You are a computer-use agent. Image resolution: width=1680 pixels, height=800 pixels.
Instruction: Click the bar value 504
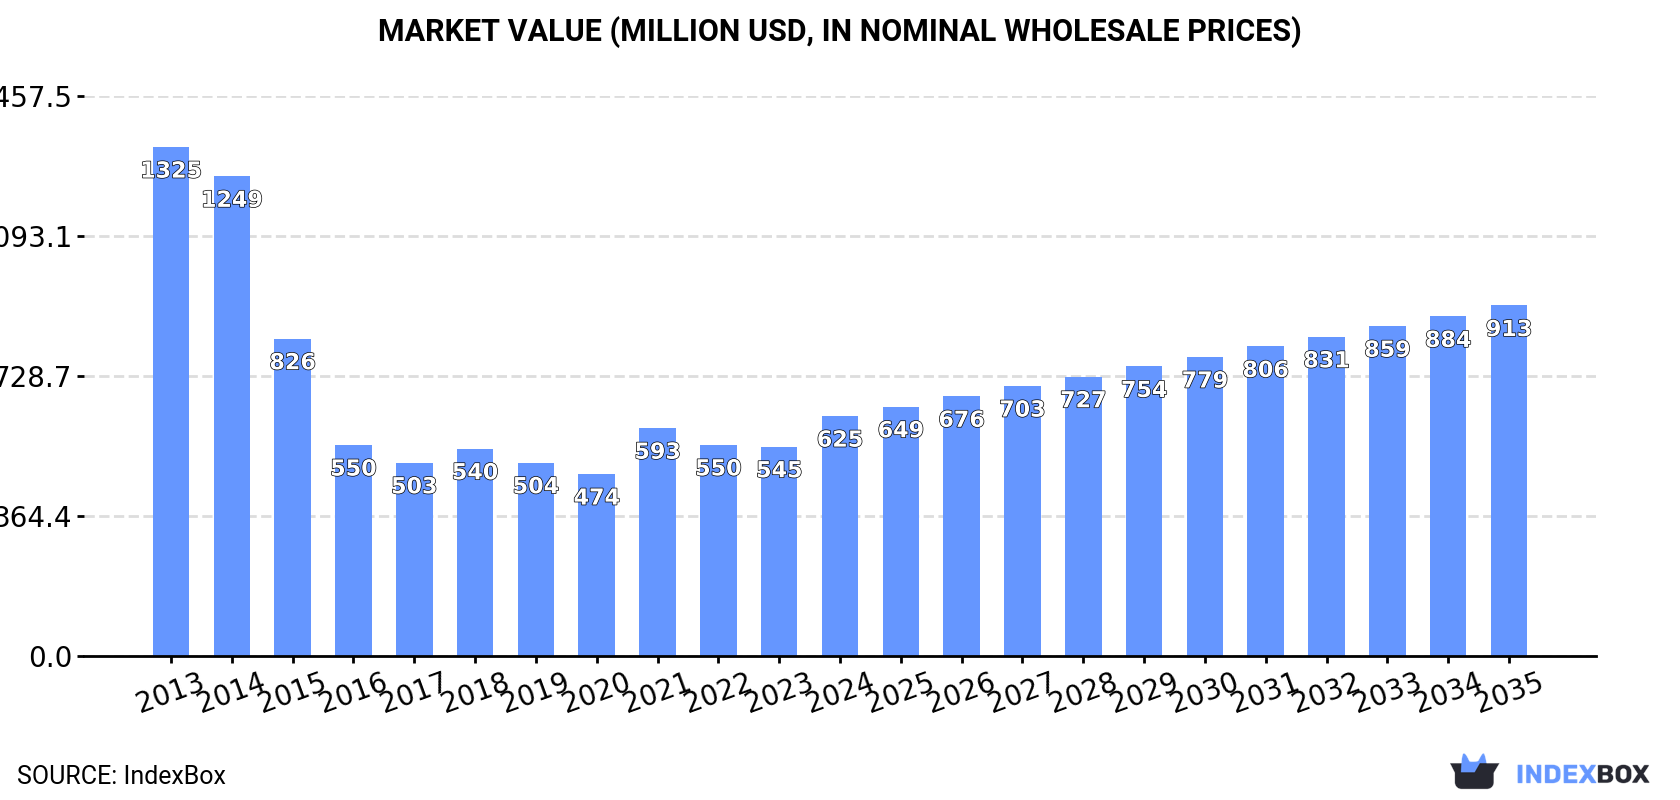536,486
